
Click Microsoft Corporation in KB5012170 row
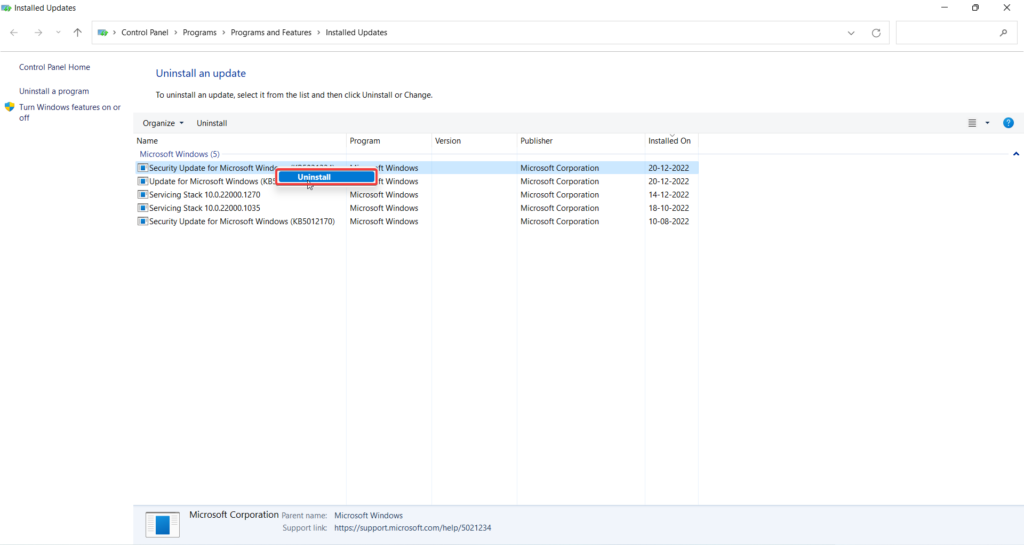(x=560, y=221)
